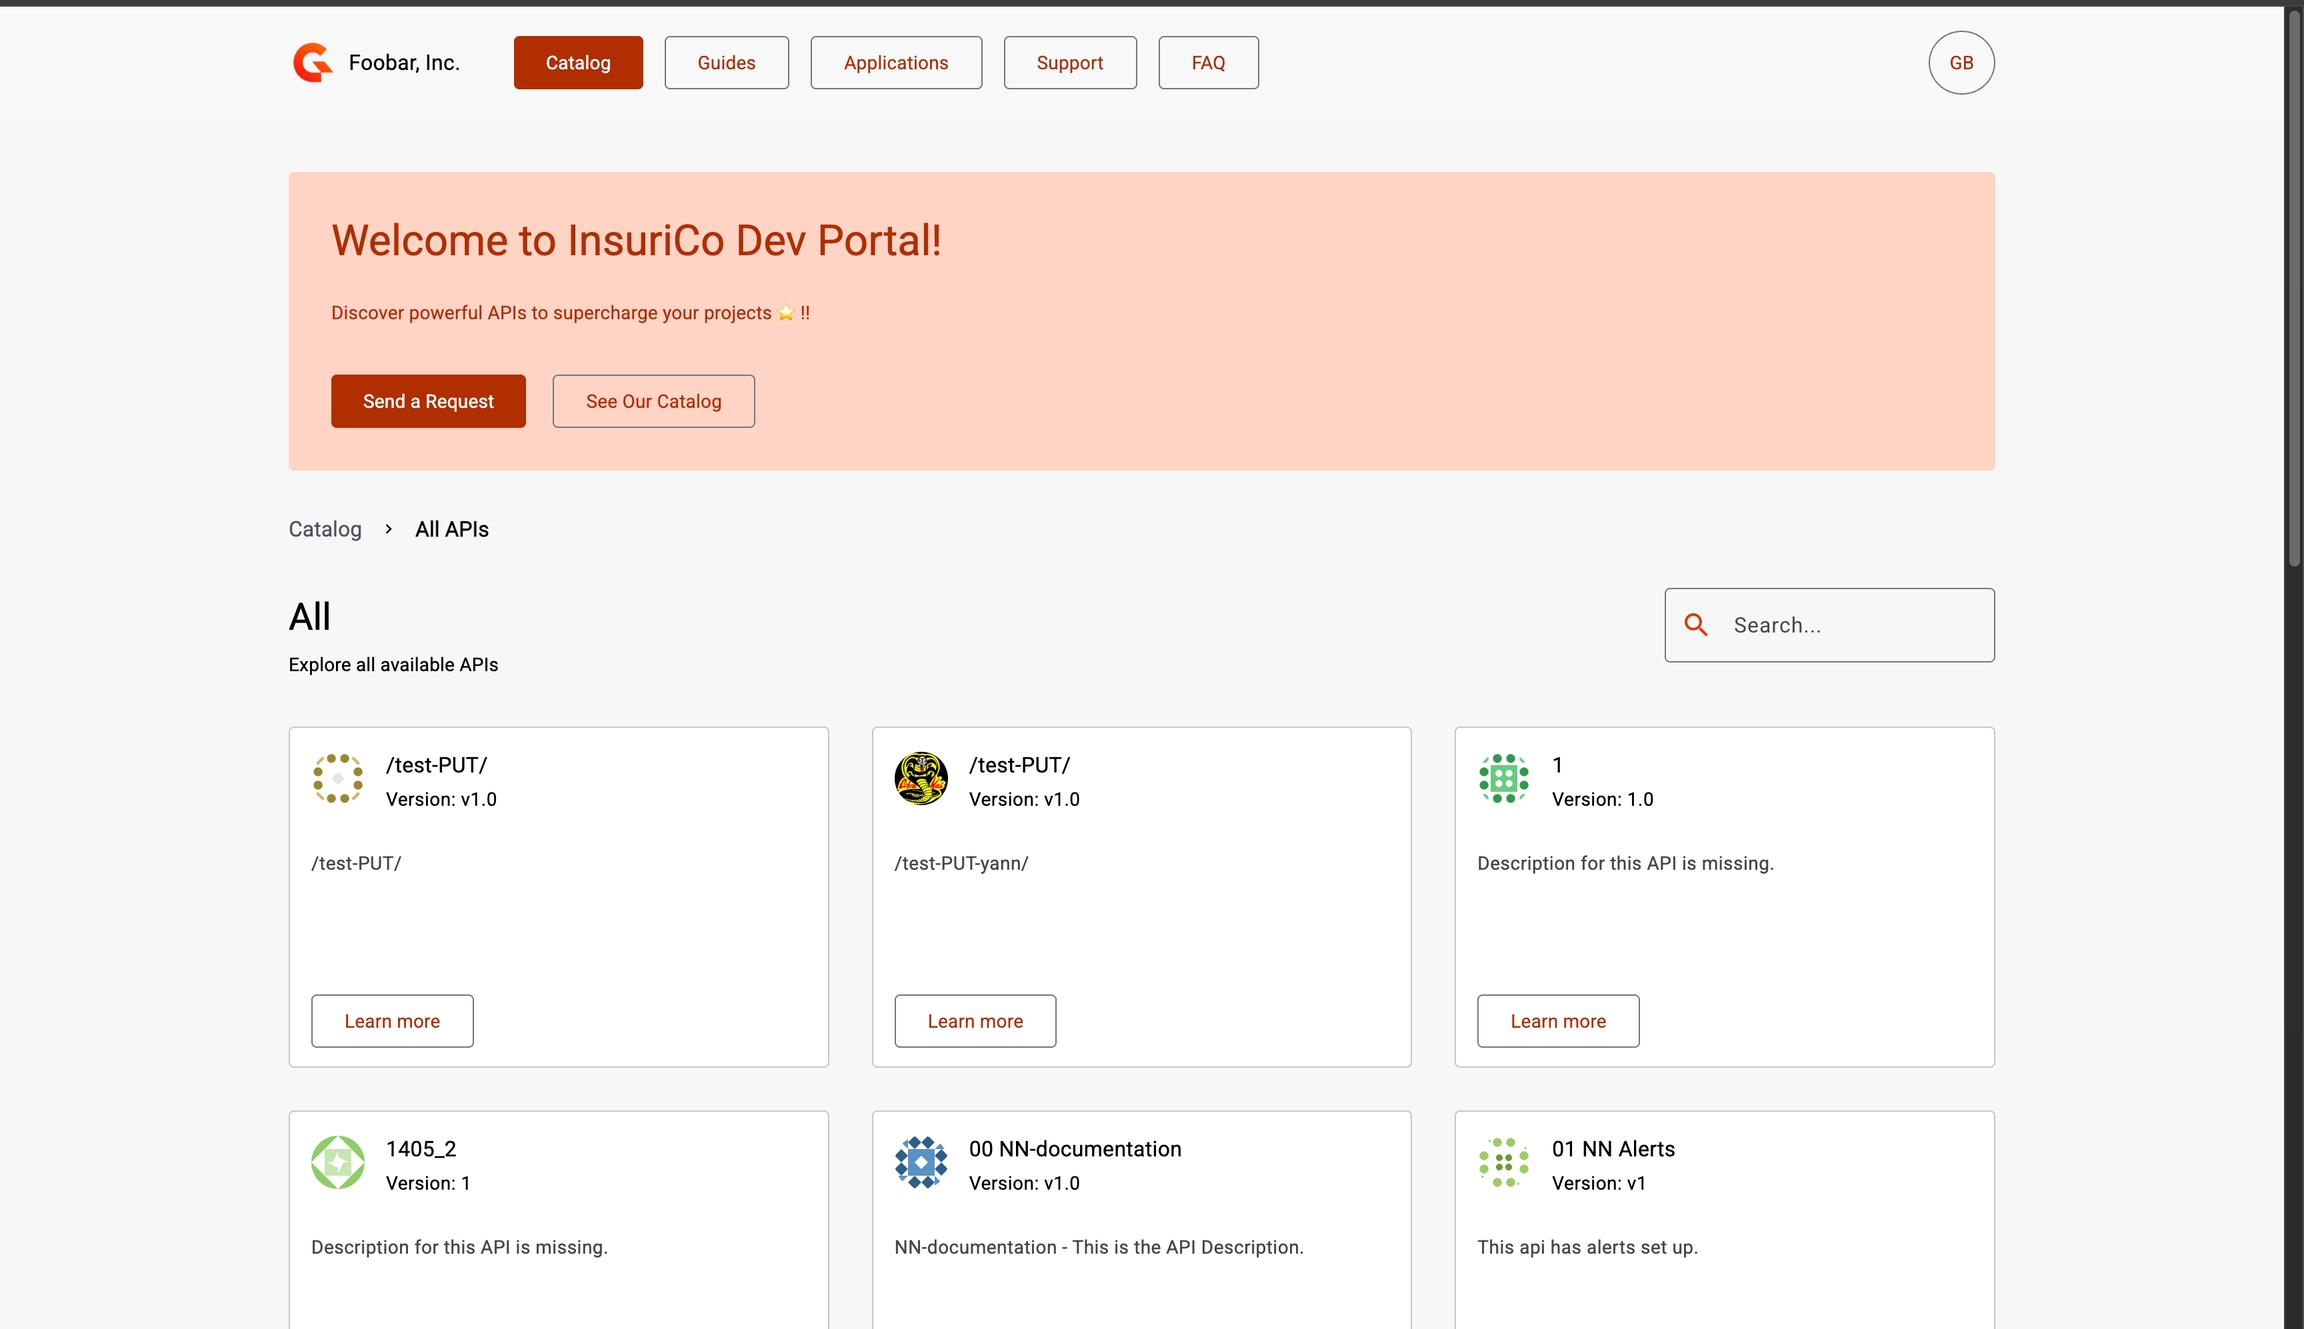Image resolution: width=2304 pixels, height=1329 pixels.
Task: Open the Catalog navigation tab
Action: (578, 62)
